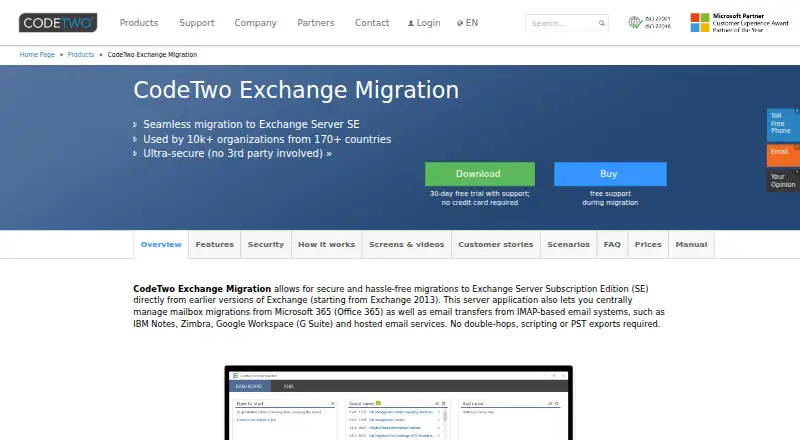Screen dimensions: 800x440
Task: Click 'free support during migration' caption
Action: click(610, 198)
